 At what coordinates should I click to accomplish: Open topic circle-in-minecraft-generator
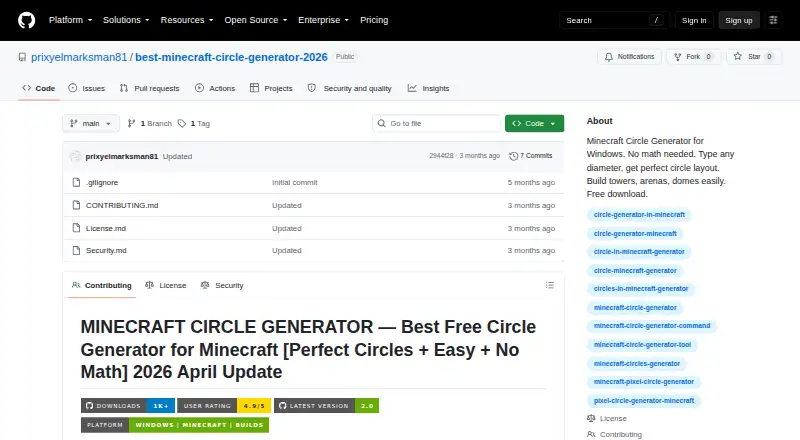(639, 252)
